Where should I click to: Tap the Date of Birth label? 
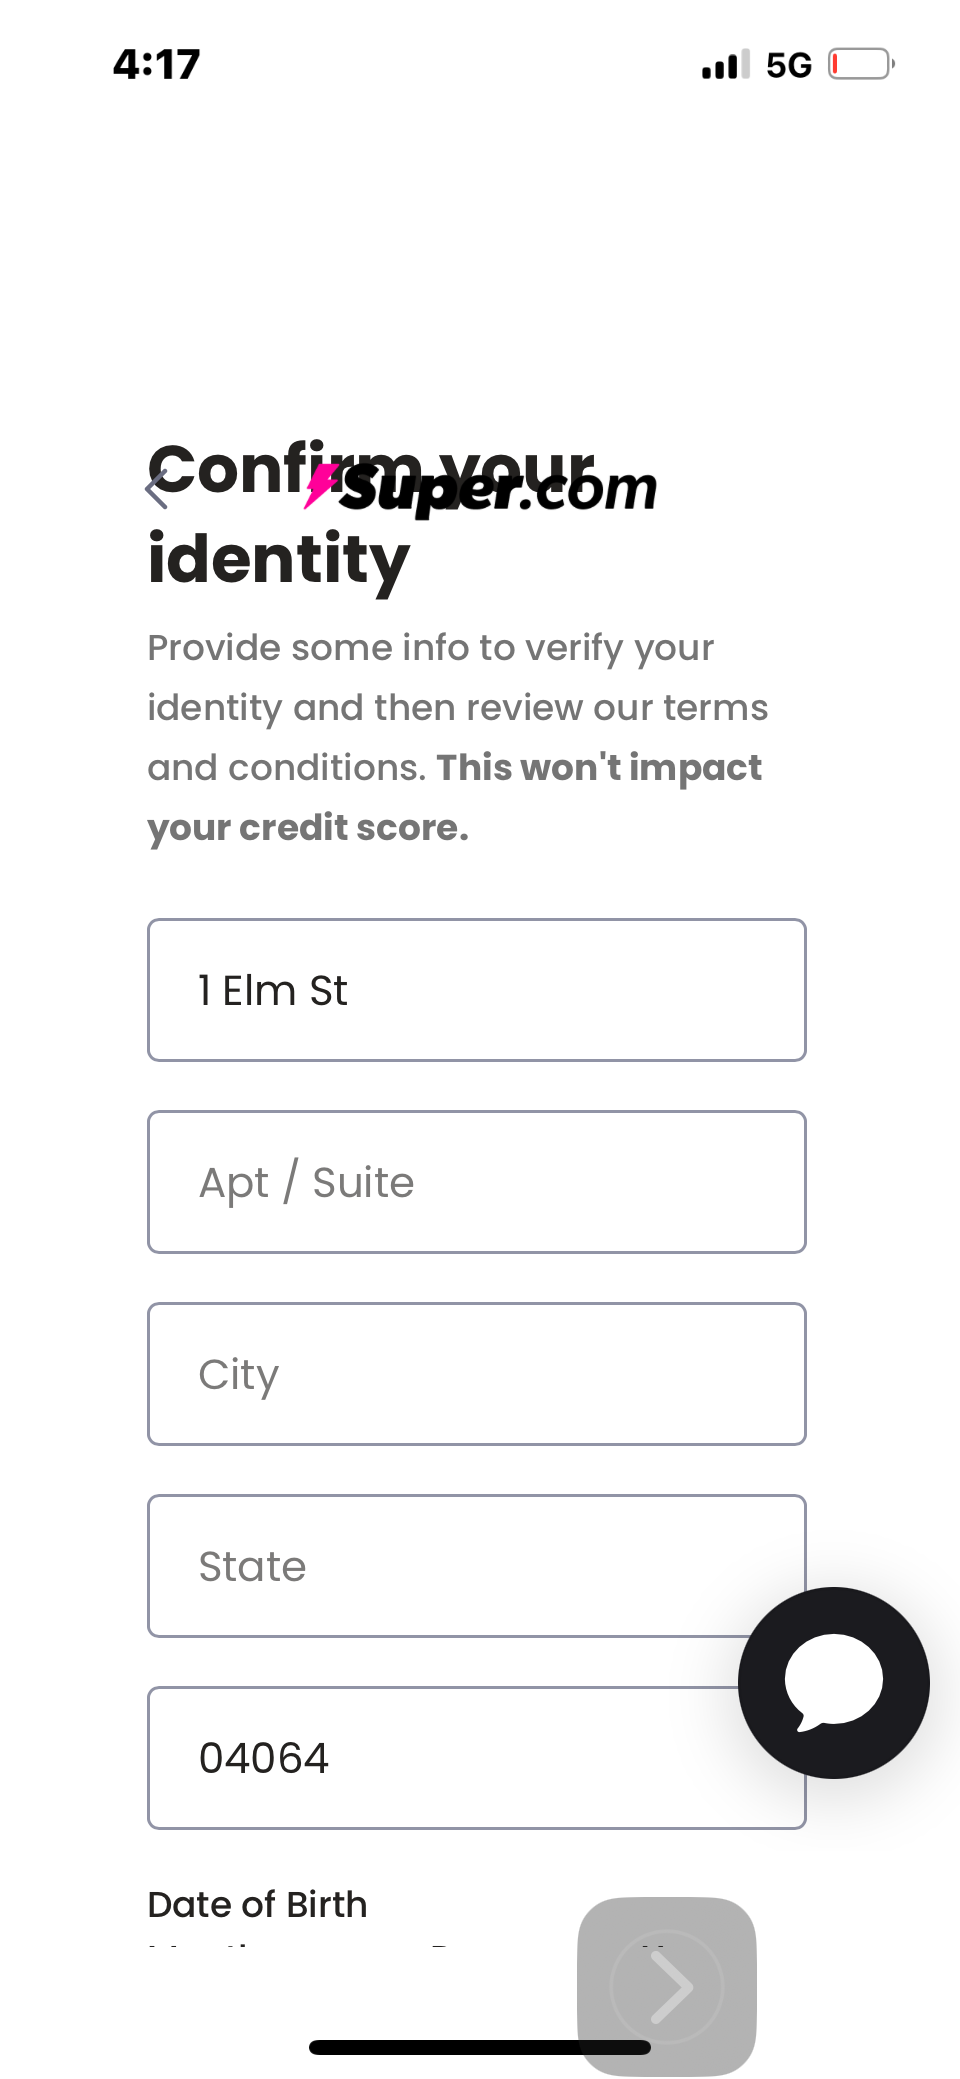click(x=257, y=1905)
